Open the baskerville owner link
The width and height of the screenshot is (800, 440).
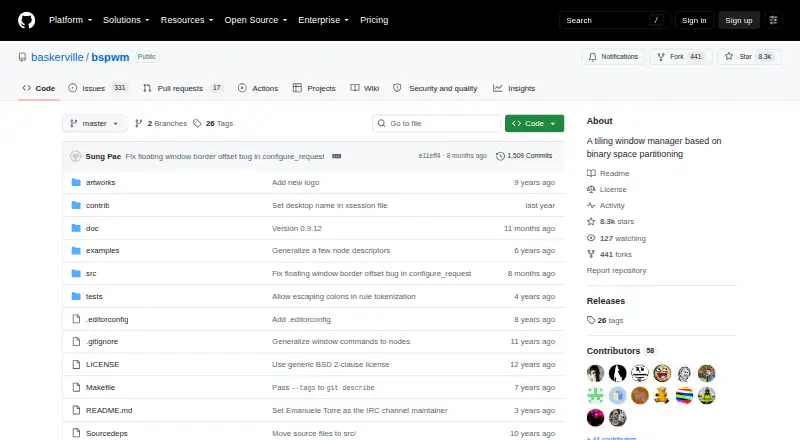point(57,57)
